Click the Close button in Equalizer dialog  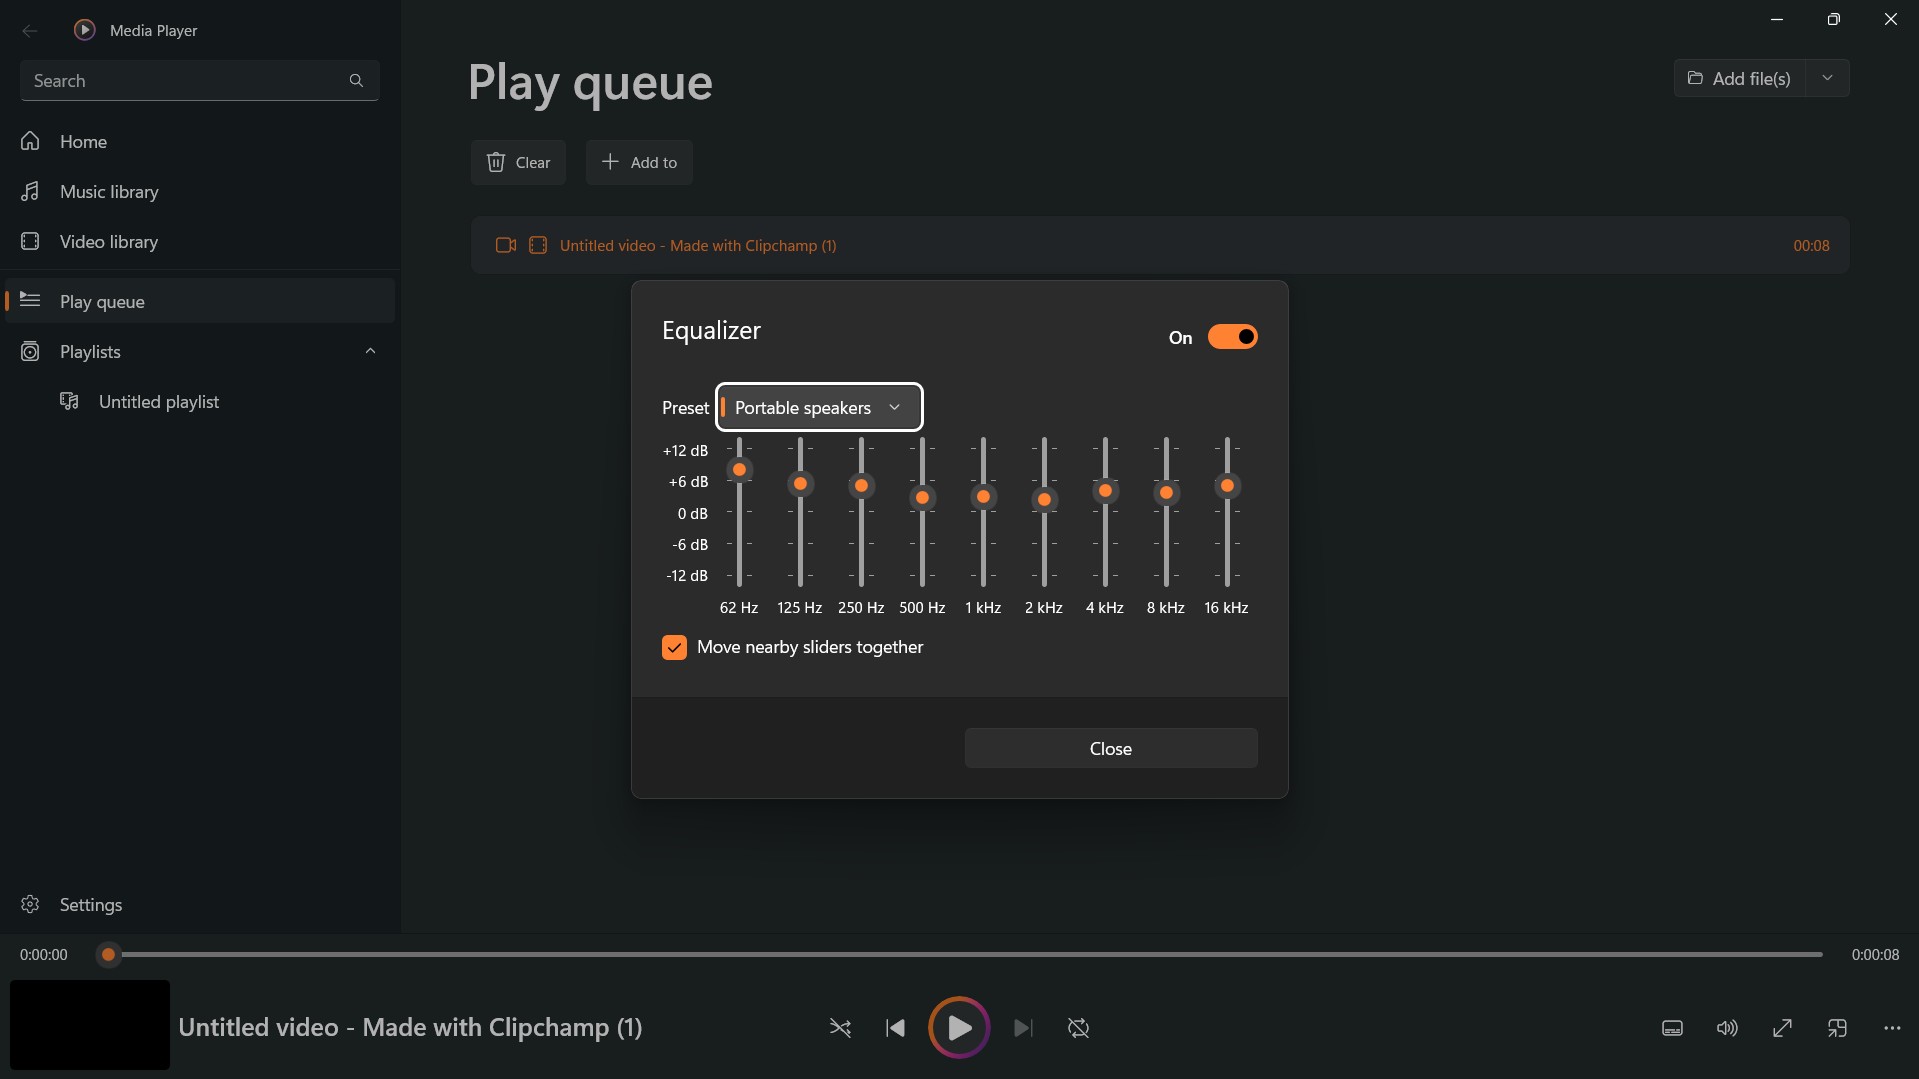point(1110,749)
